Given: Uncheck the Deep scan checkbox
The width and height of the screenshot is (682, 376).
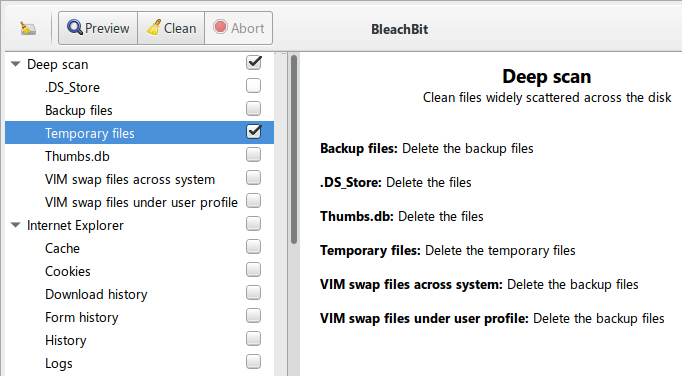Looking at the screenshot, I should point(254,63).
